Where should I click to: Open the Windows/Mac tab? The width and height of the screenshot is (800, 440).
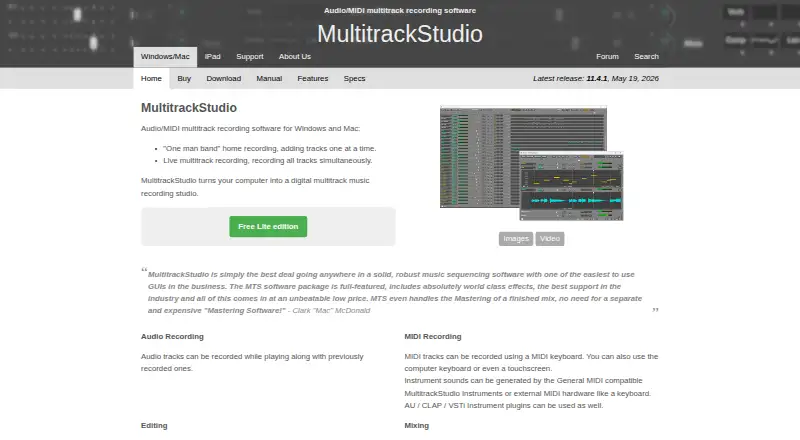click(165, 57)
